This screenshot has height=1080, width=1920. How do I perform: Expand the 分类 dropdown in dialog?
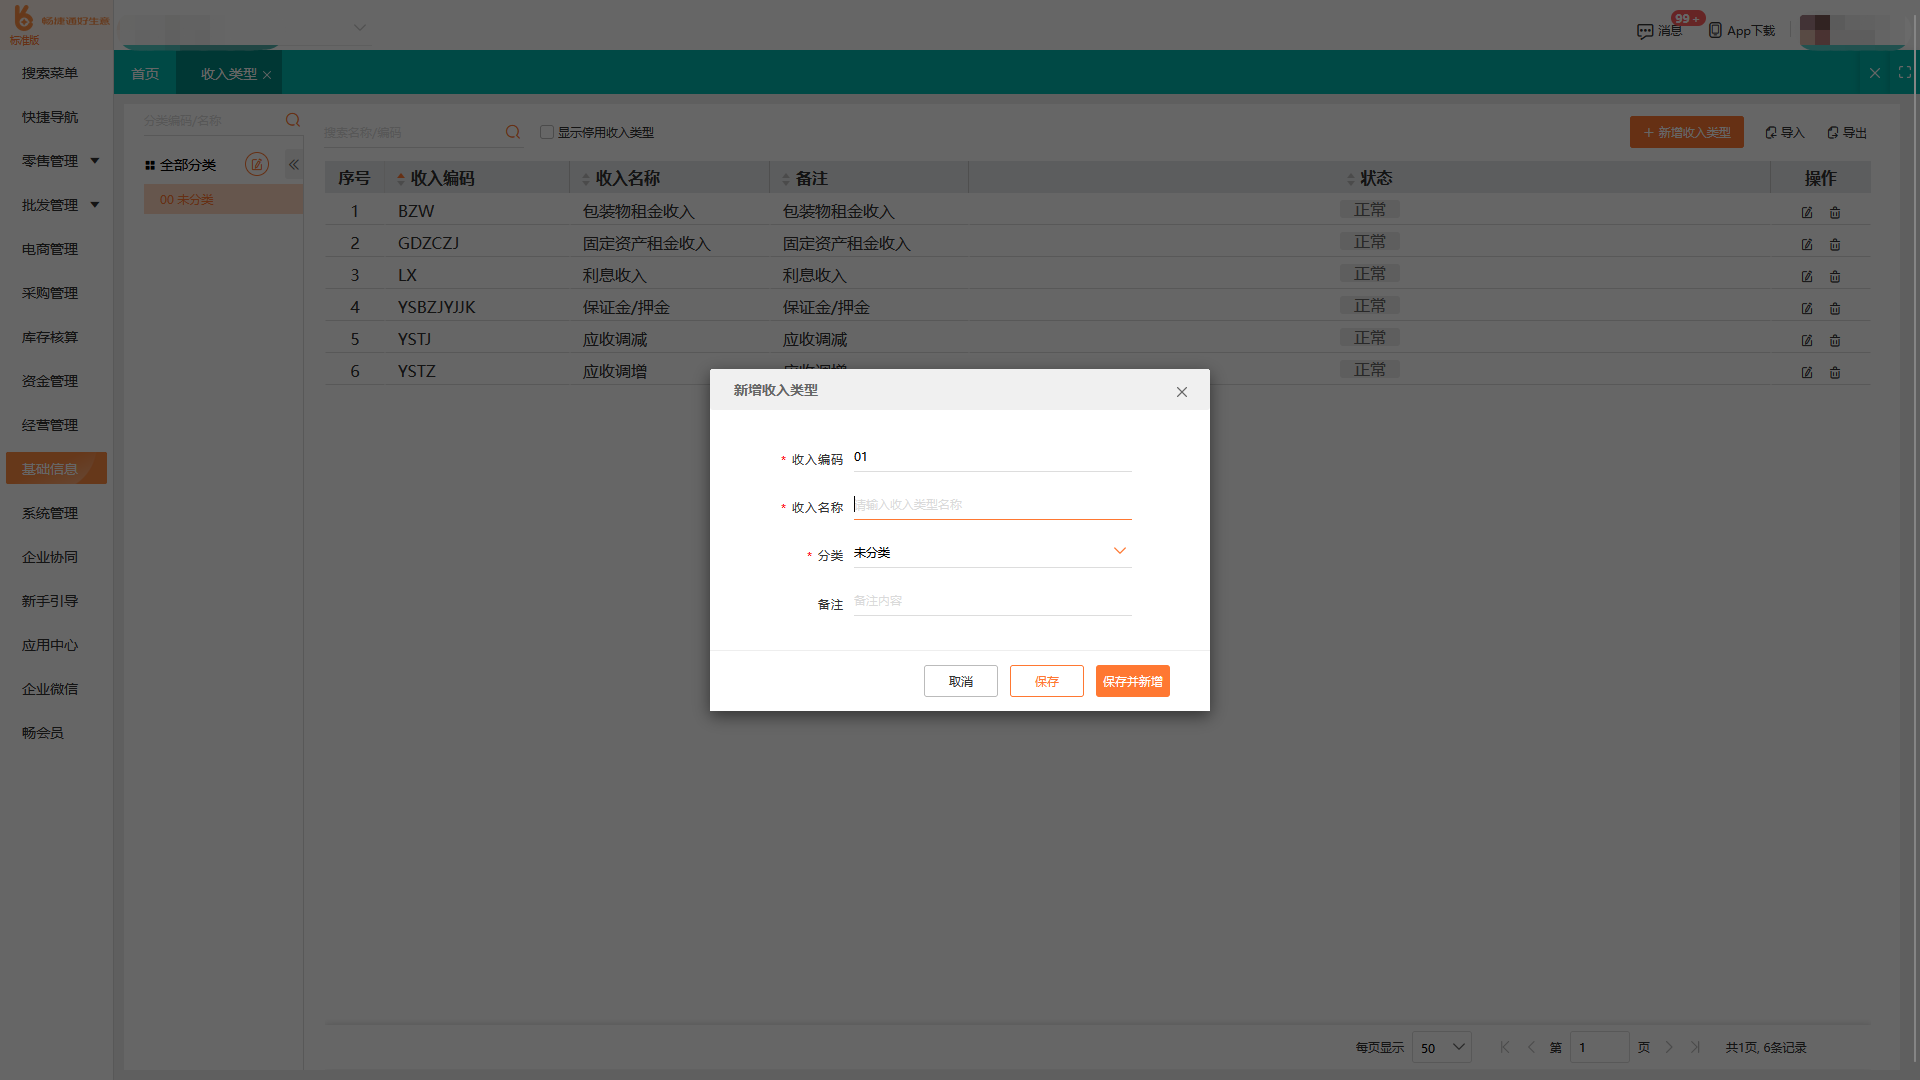click(1120, 551)
